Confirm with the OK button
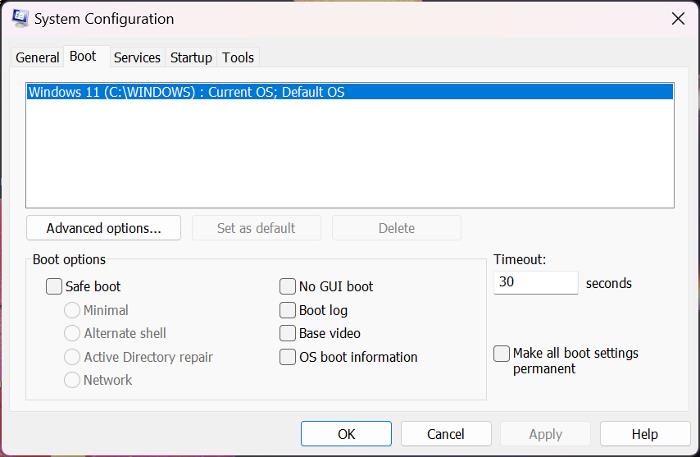Viewport: 700px width, 457px height. (346, 434)
